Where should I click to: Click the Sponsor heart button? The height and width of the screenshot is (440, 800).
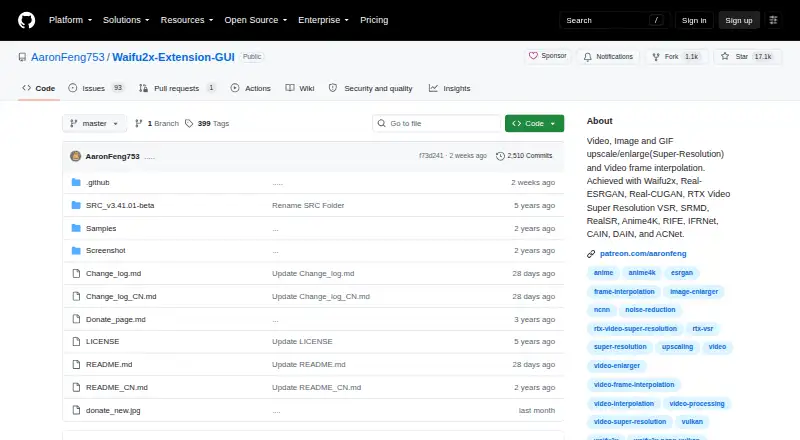(547, 56)
